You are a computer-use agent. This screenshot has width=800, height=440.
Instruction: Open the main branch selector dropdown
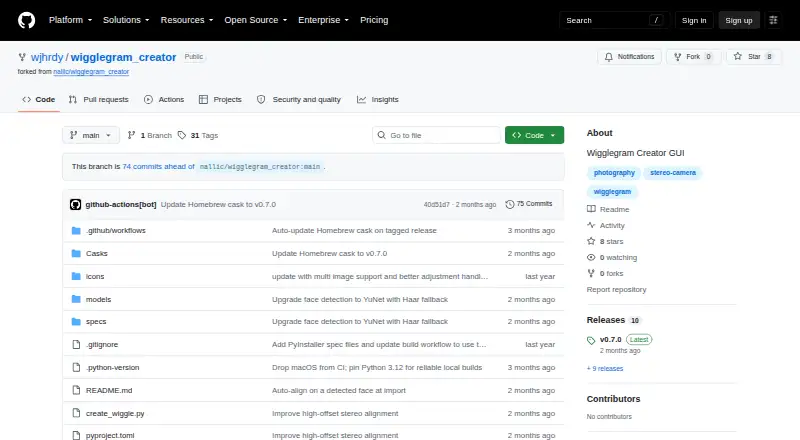coord(91,135)
